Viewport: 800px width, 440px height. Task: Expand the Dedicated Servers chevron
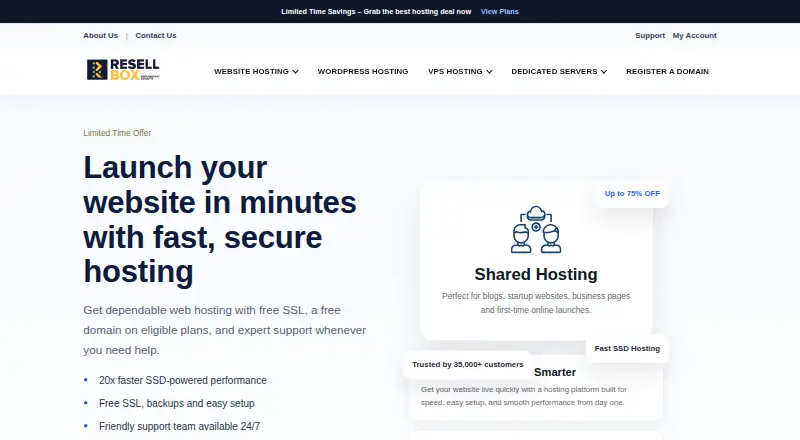click(604, 72)
